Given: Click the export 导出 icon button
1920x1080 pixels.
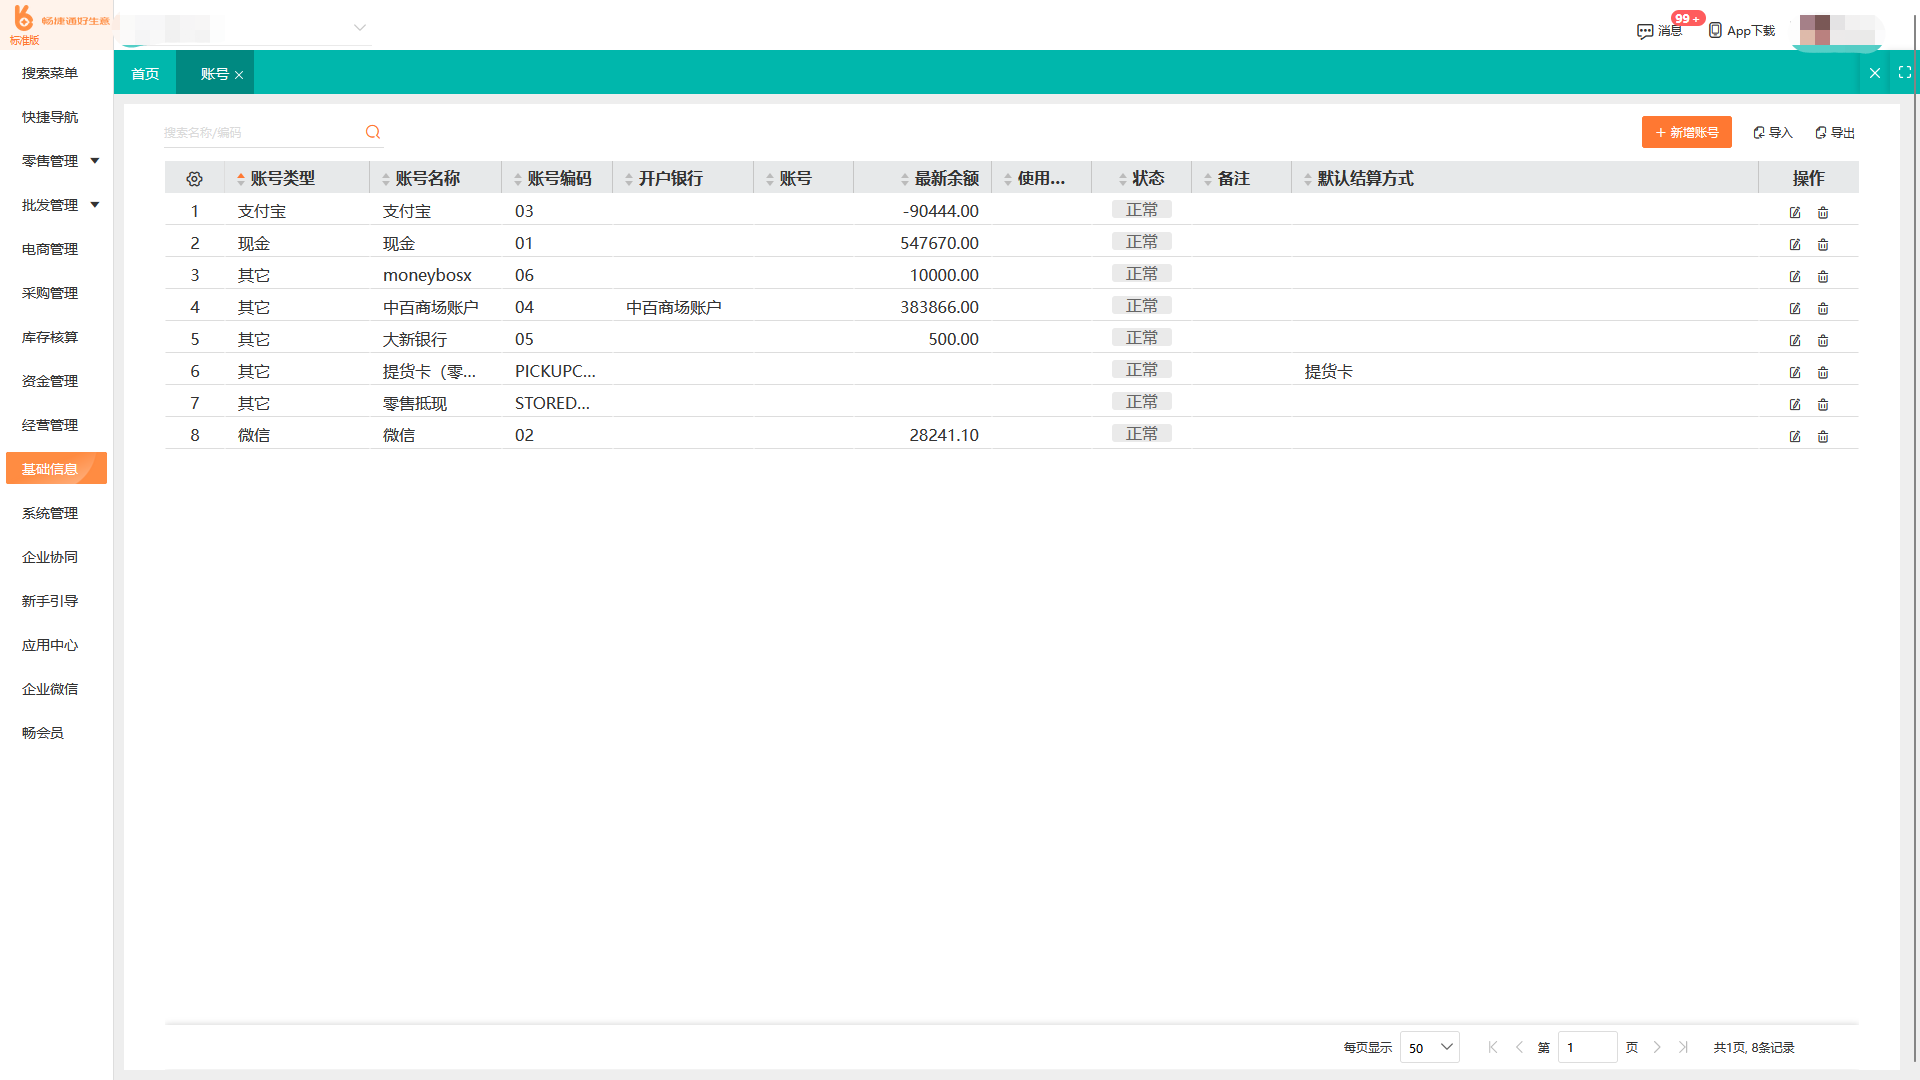Looking at the screenshot, I should [1838, 132].
